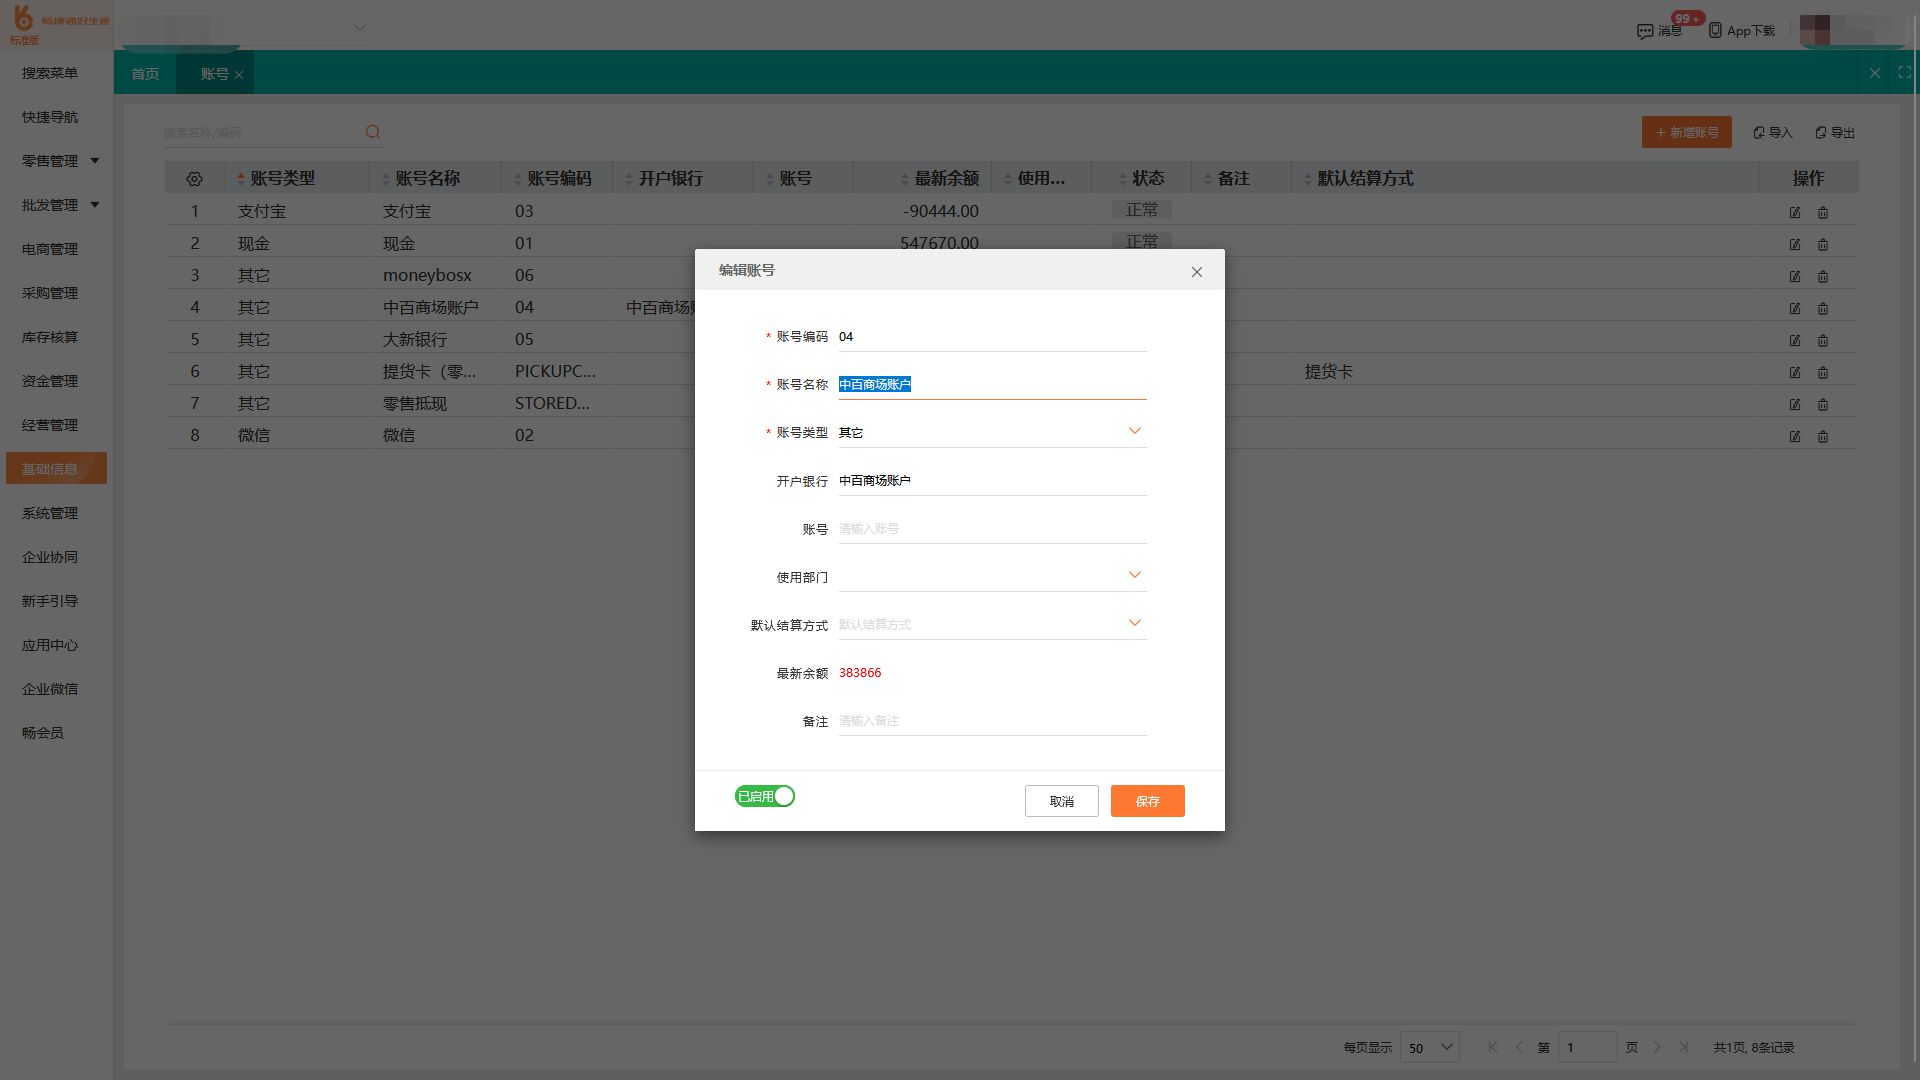
Task: Click the delete icon for moneybosx account
Action: pyautogui.click(x=1824, y=276)
